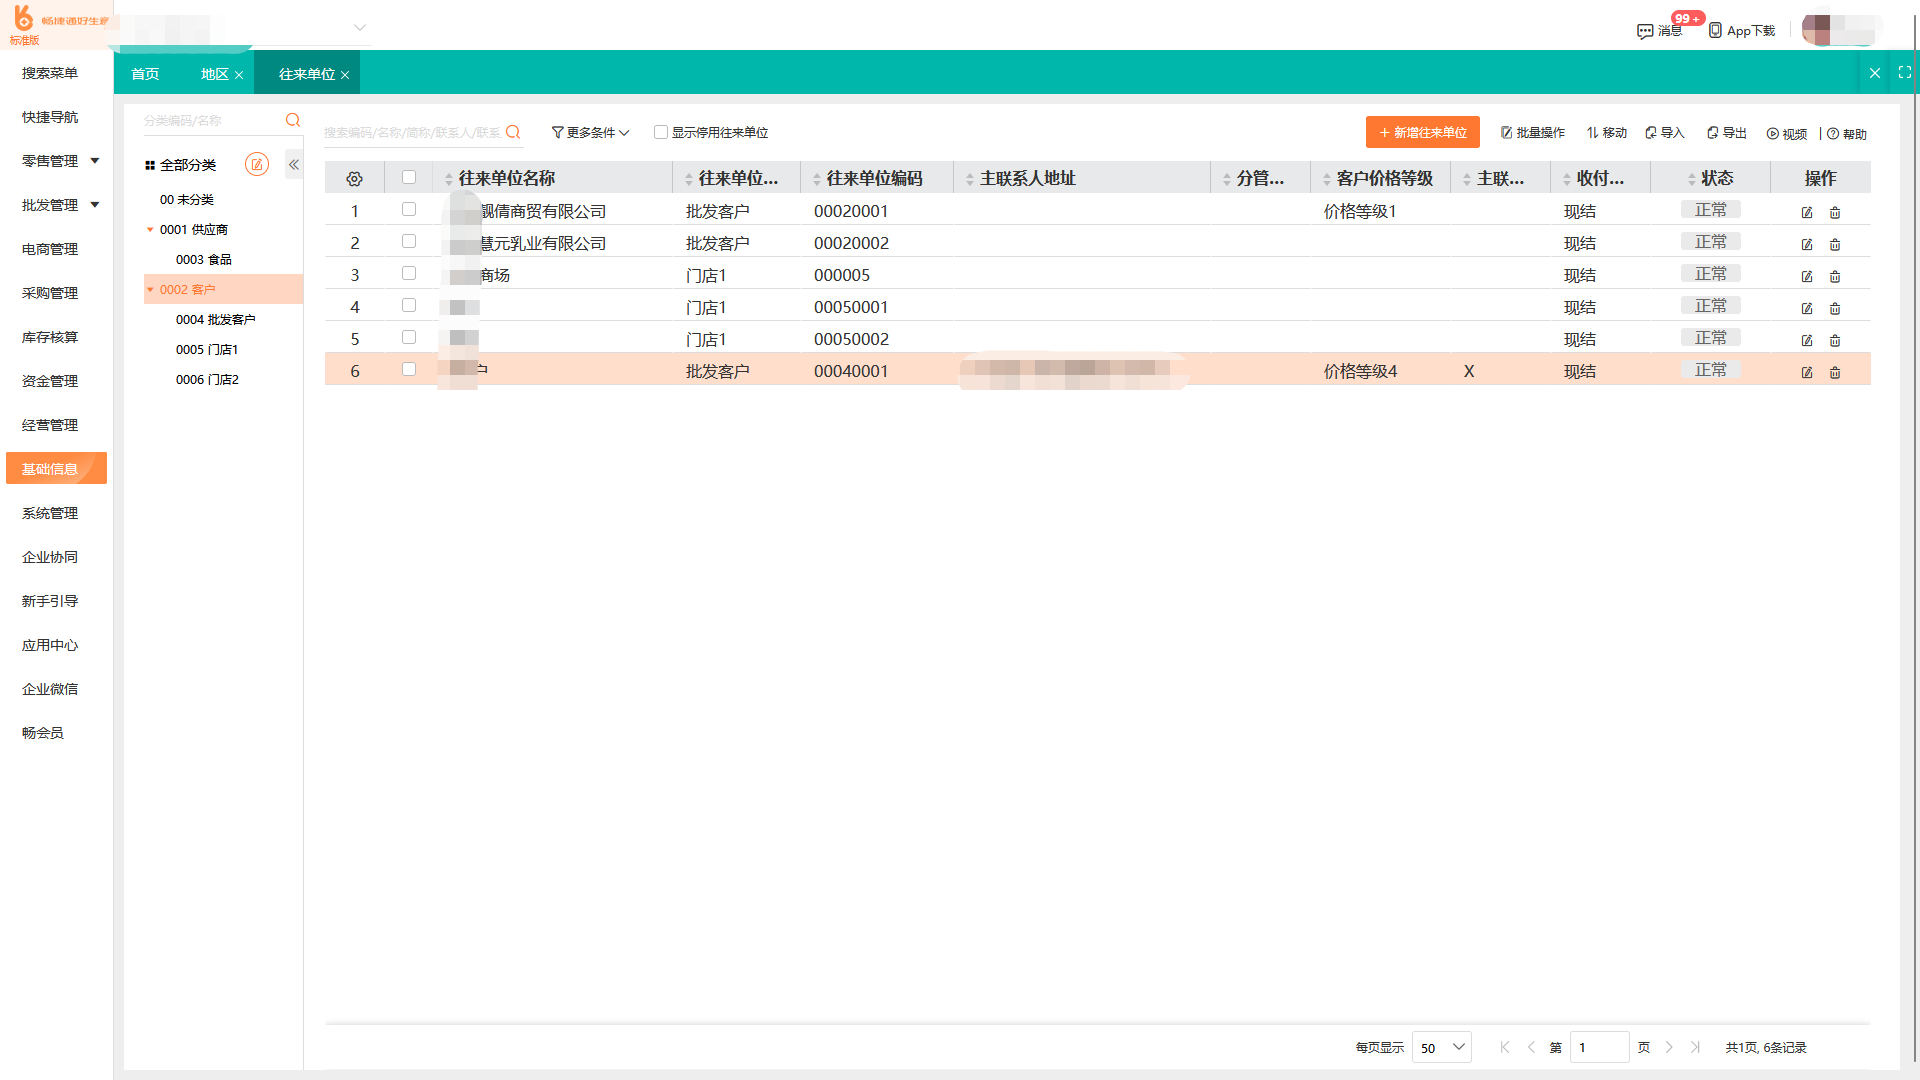Click 新增往来单位 button
The height and width of the screenshot is (1080, 1920).
(x=1425, y=131)
